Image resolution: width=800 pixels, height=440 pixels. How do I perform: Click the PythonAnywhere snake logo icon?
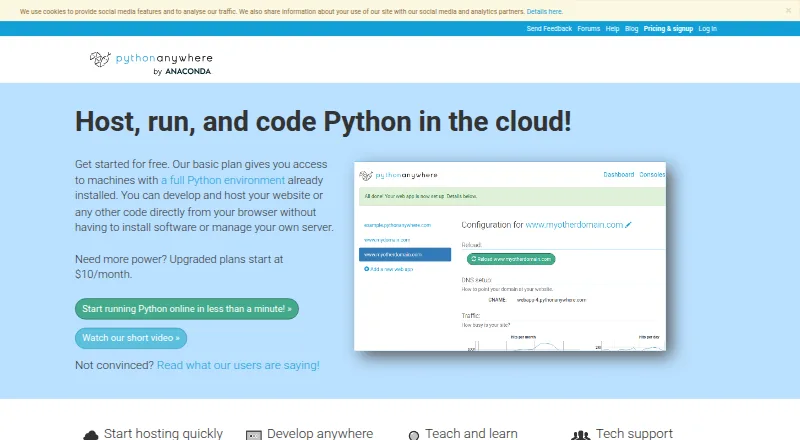point(100,59)
